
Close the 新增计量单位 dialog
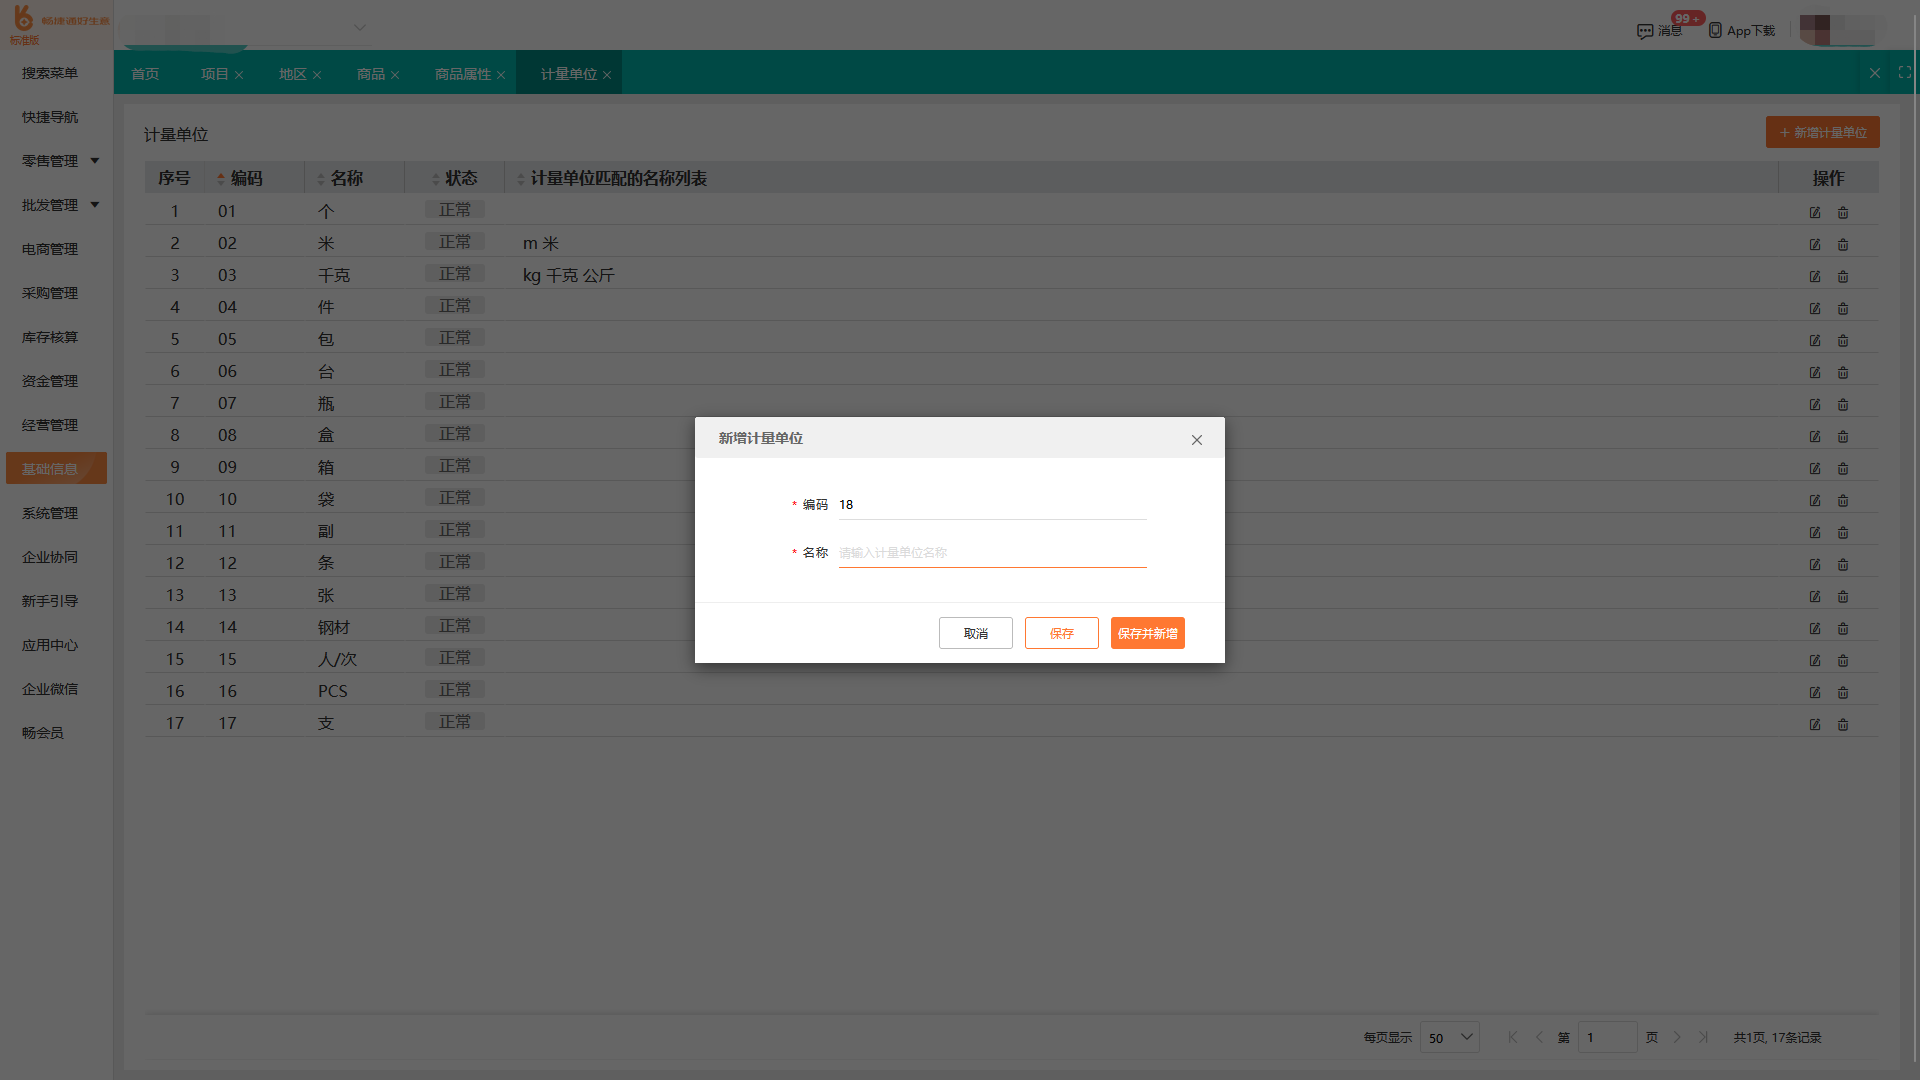(x=1197, y=439)
